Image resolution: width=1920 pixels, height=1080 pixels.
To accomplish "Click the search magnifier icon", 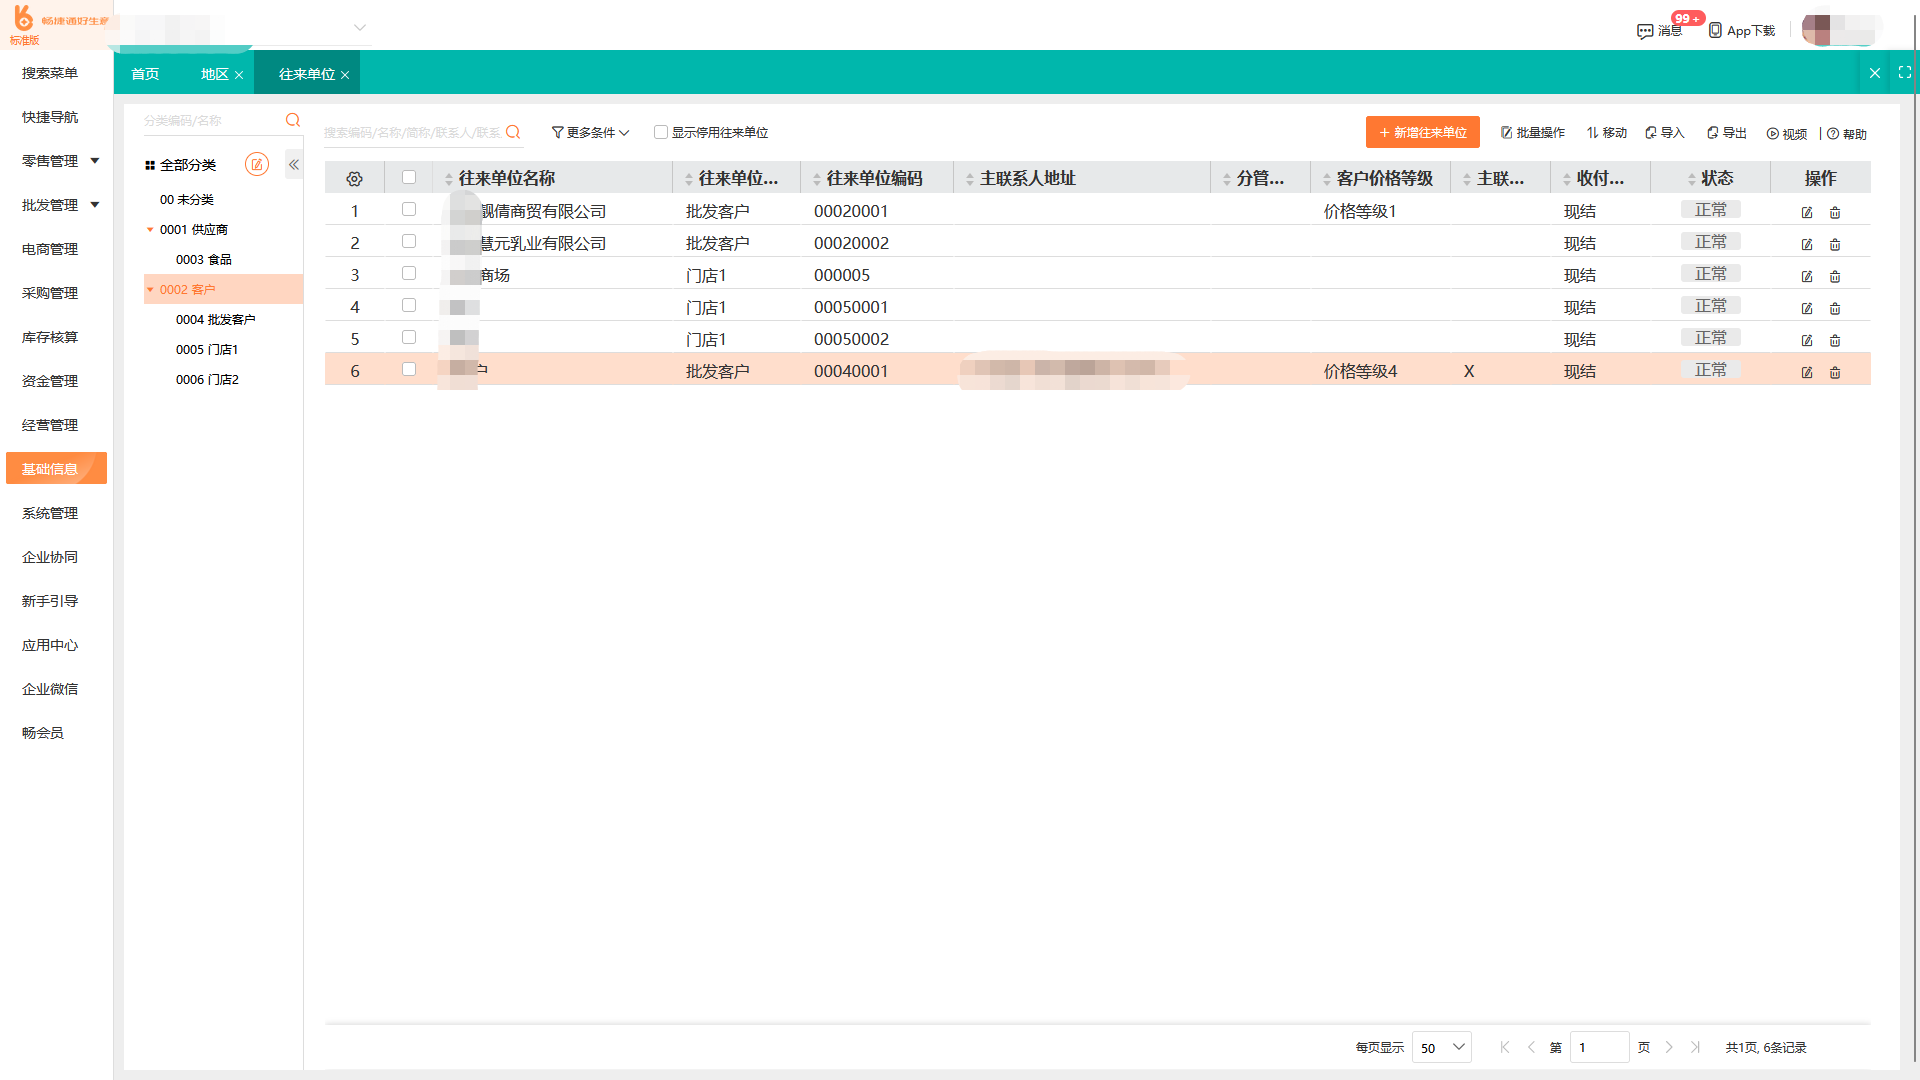I will pyautogui.click(x=293, y=119).
